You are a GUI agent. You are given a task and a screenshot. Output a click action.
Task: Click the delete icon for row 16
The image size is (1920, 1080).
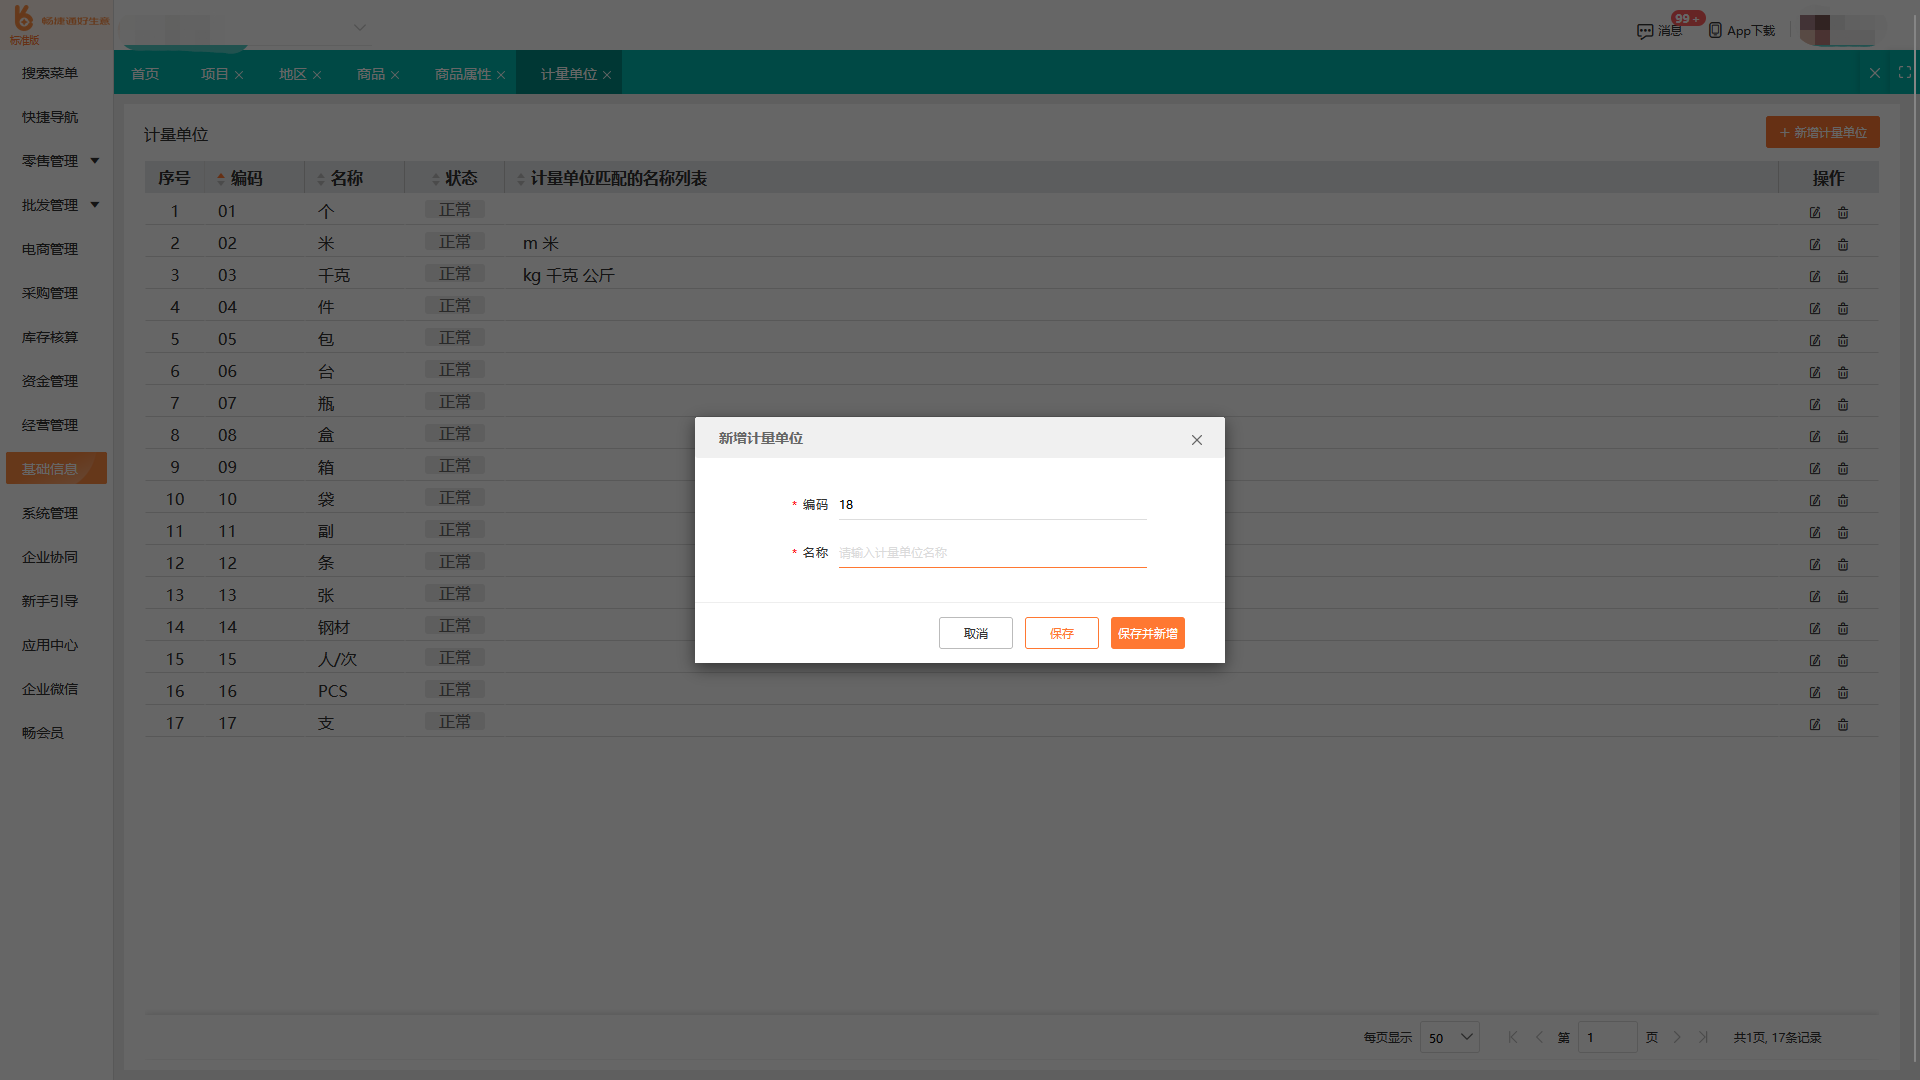click(x=1844, y=692)
